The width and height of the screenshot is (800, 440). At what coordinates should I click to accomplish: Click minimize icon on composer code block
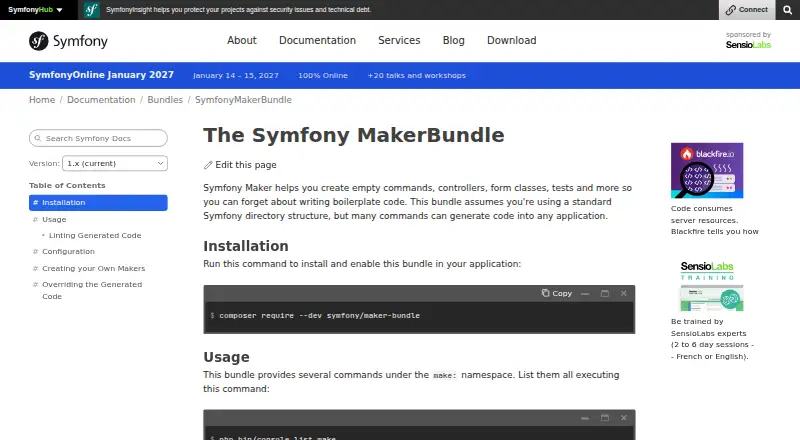tap(585, 294)
